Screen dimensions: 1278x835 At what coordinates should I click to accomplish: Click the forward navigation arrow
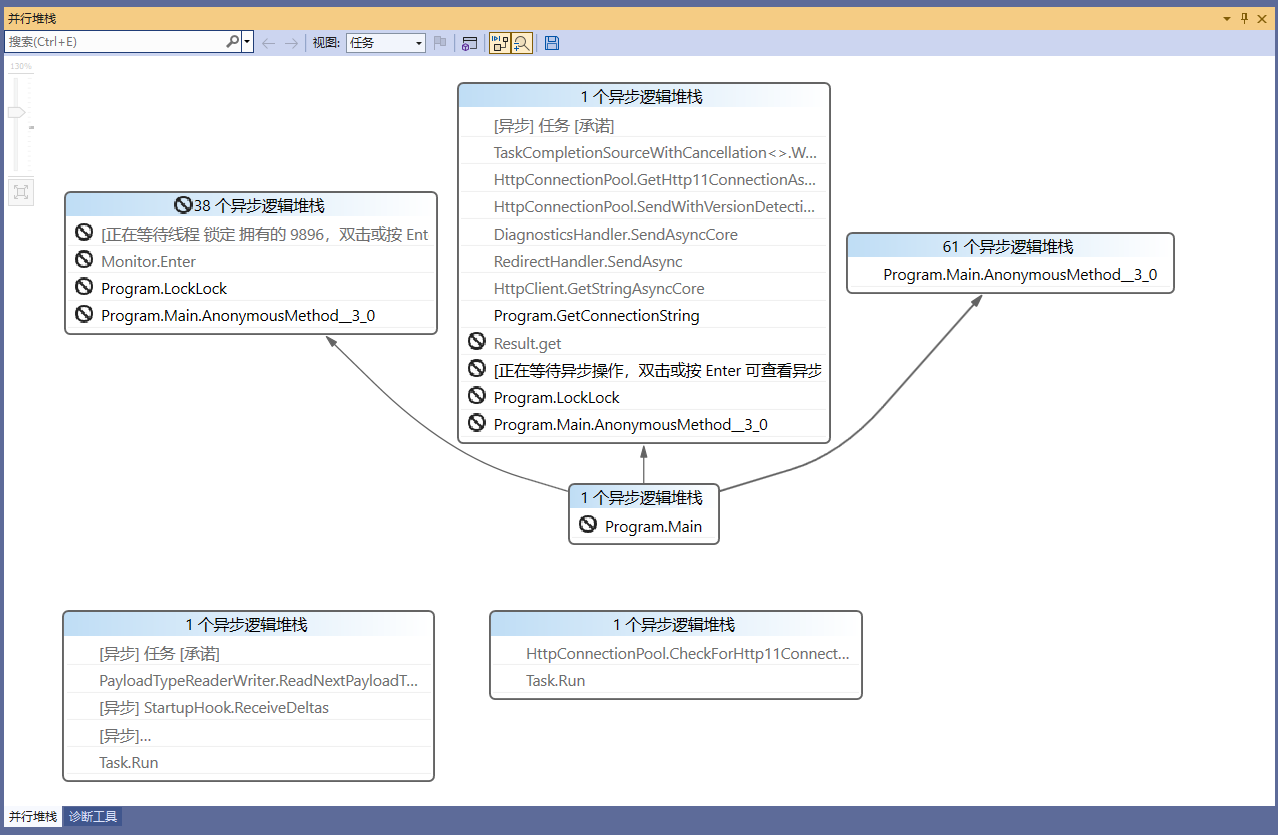point(290,42)
